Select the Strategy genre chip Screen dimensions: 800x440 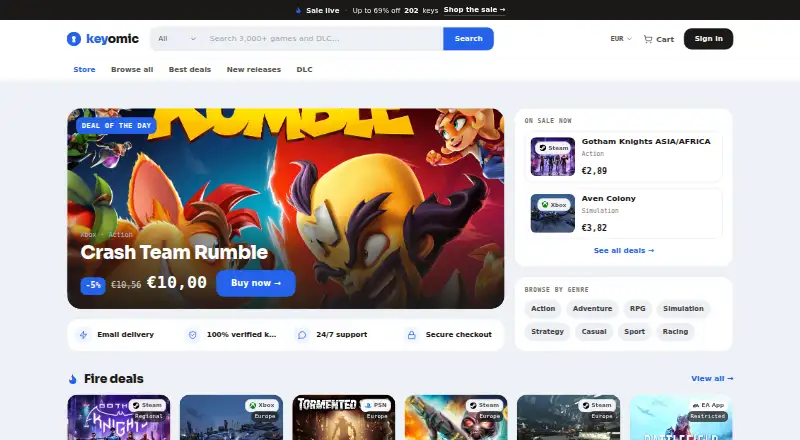pyautogui.click(x=547, y=332)
